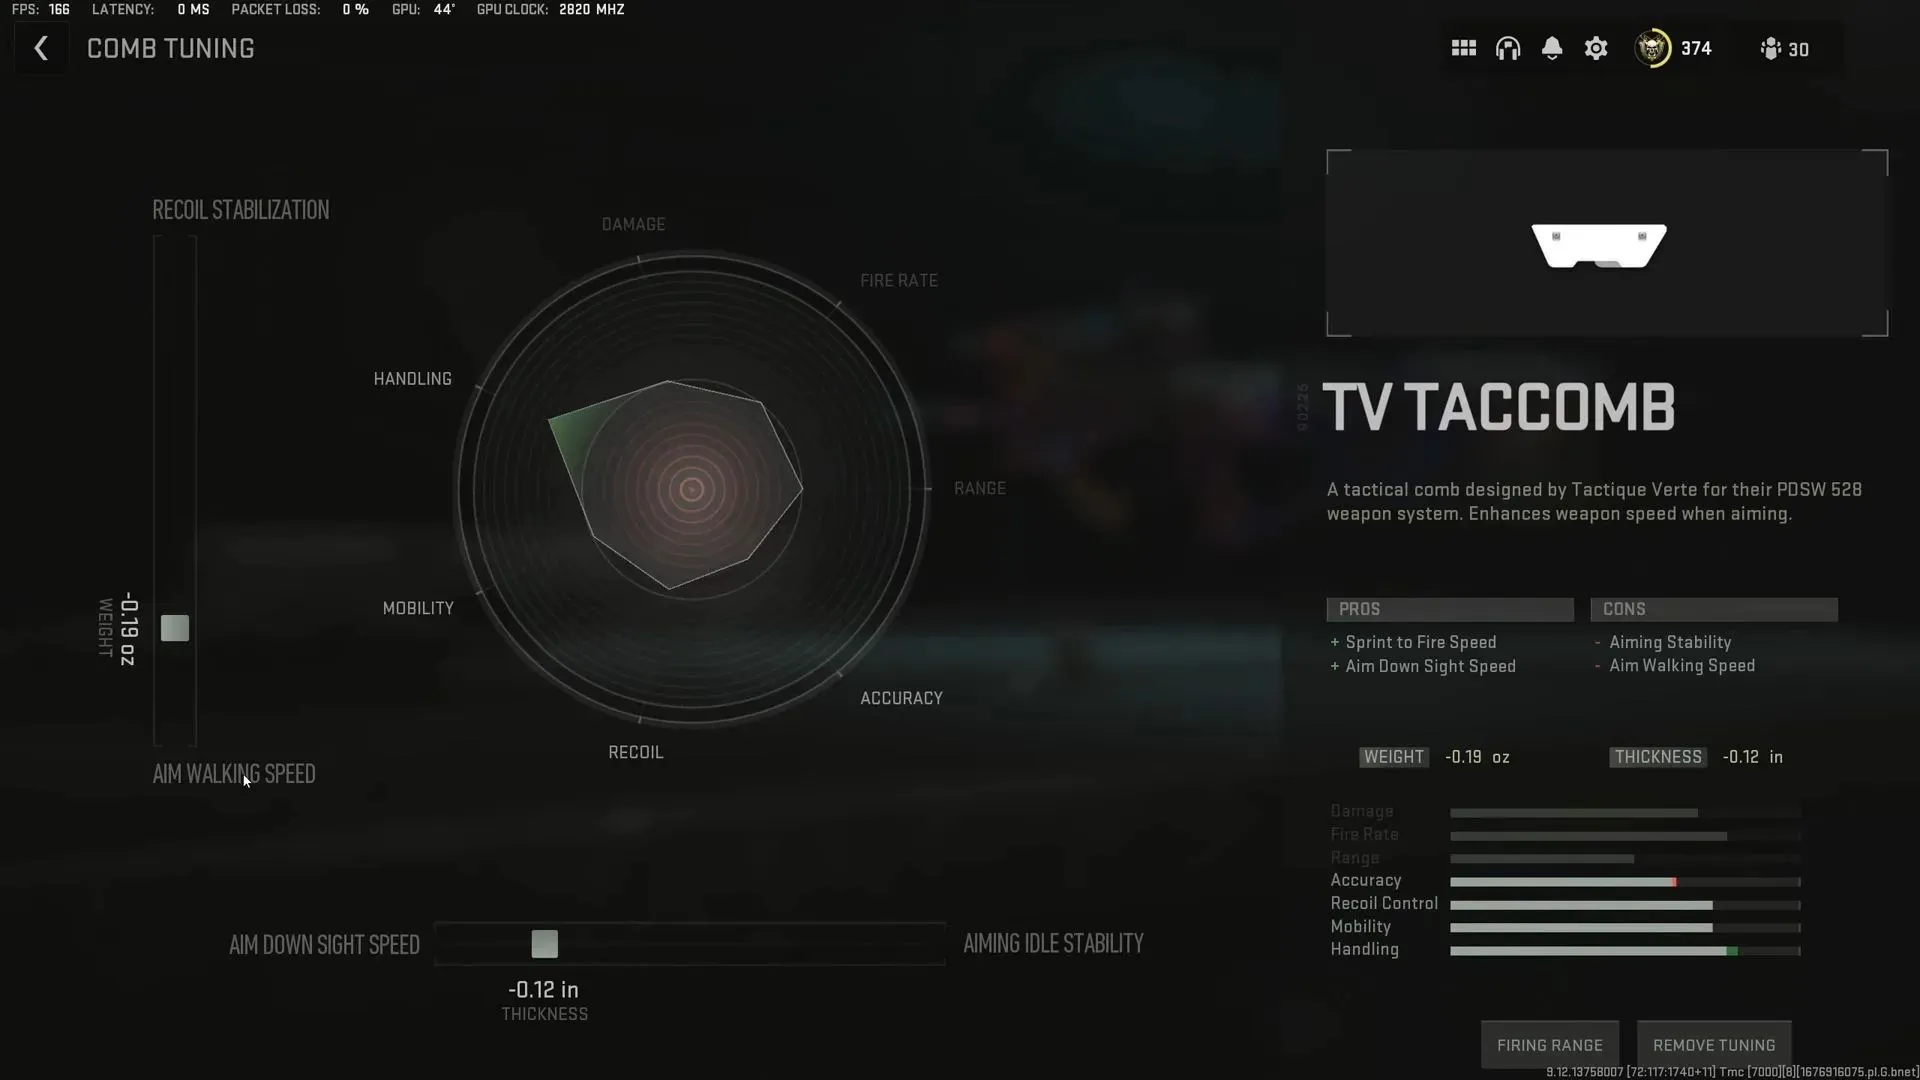Click the notifications bell icon
This screenshot has height=1080, width=1920.
tap(1552, 49)
